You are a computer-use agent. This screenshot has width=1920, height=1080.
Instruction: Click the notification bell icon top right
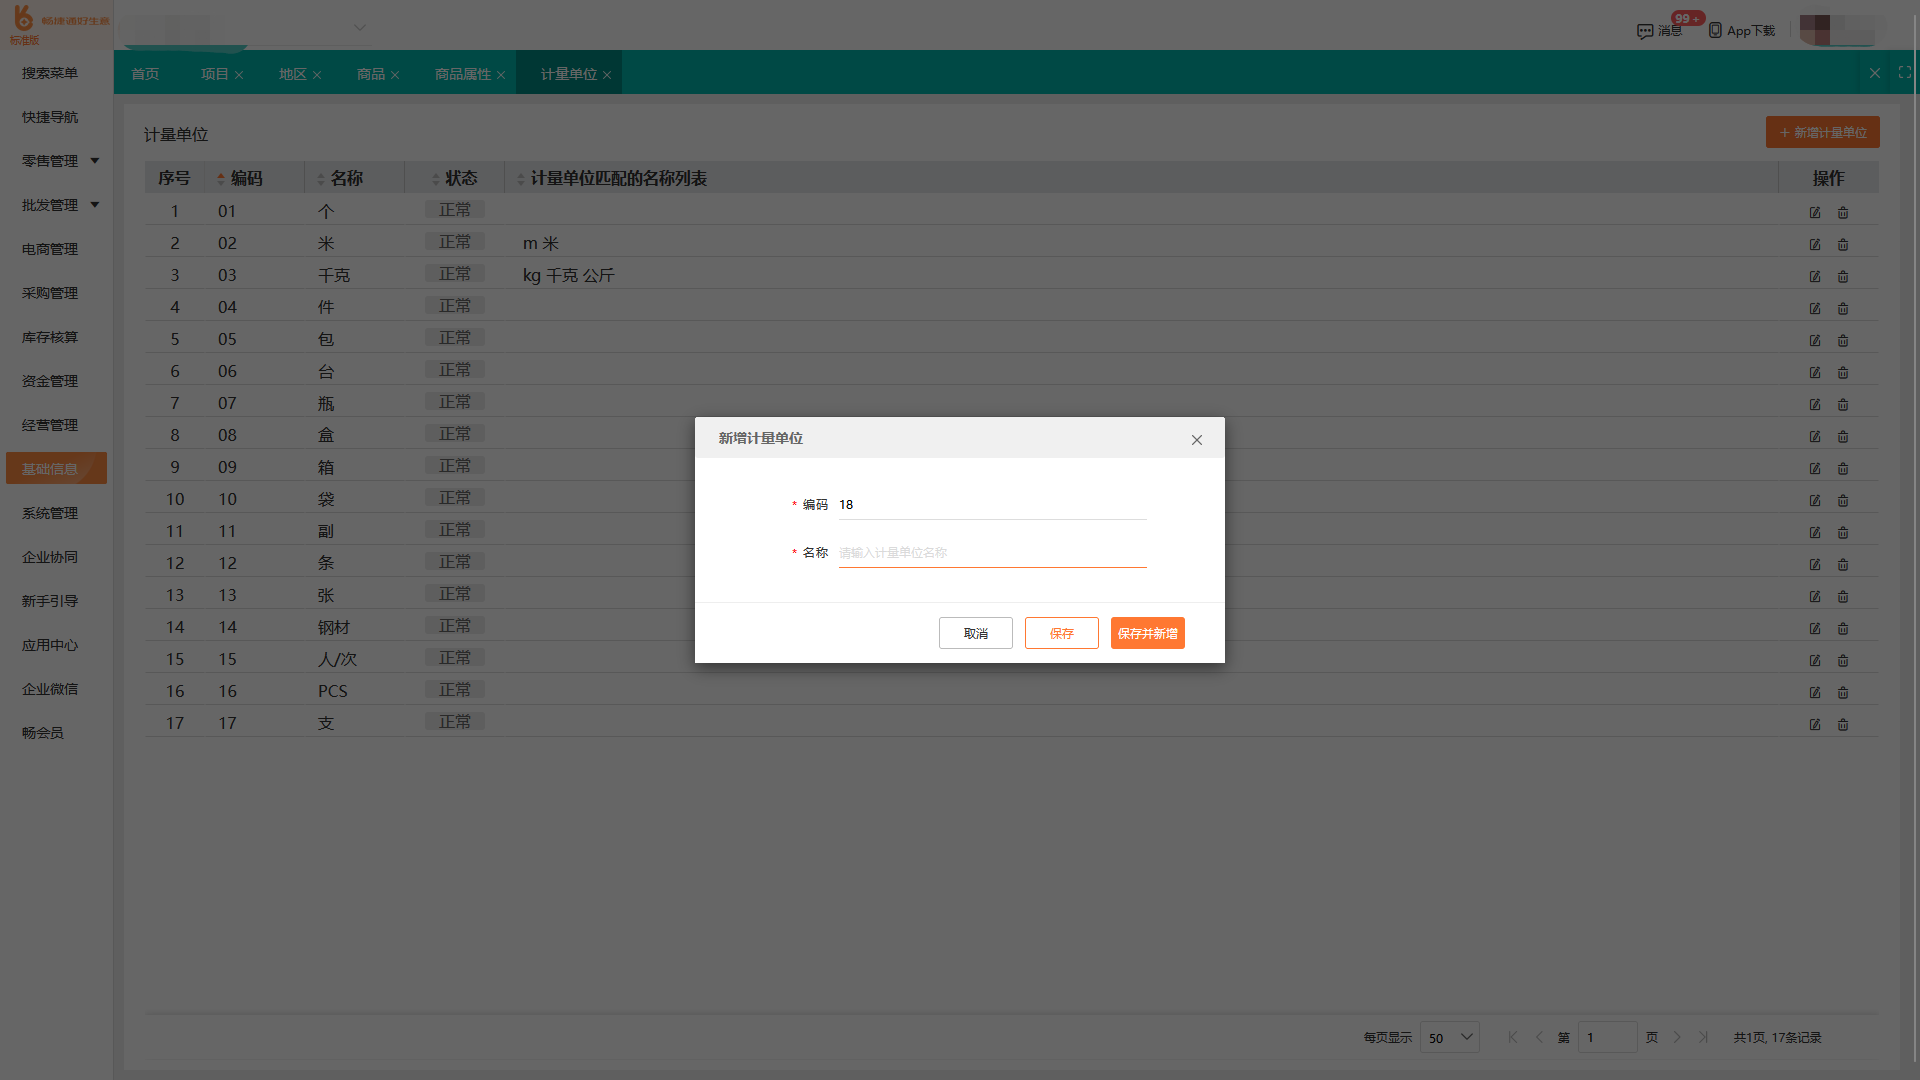point(1648,29)
